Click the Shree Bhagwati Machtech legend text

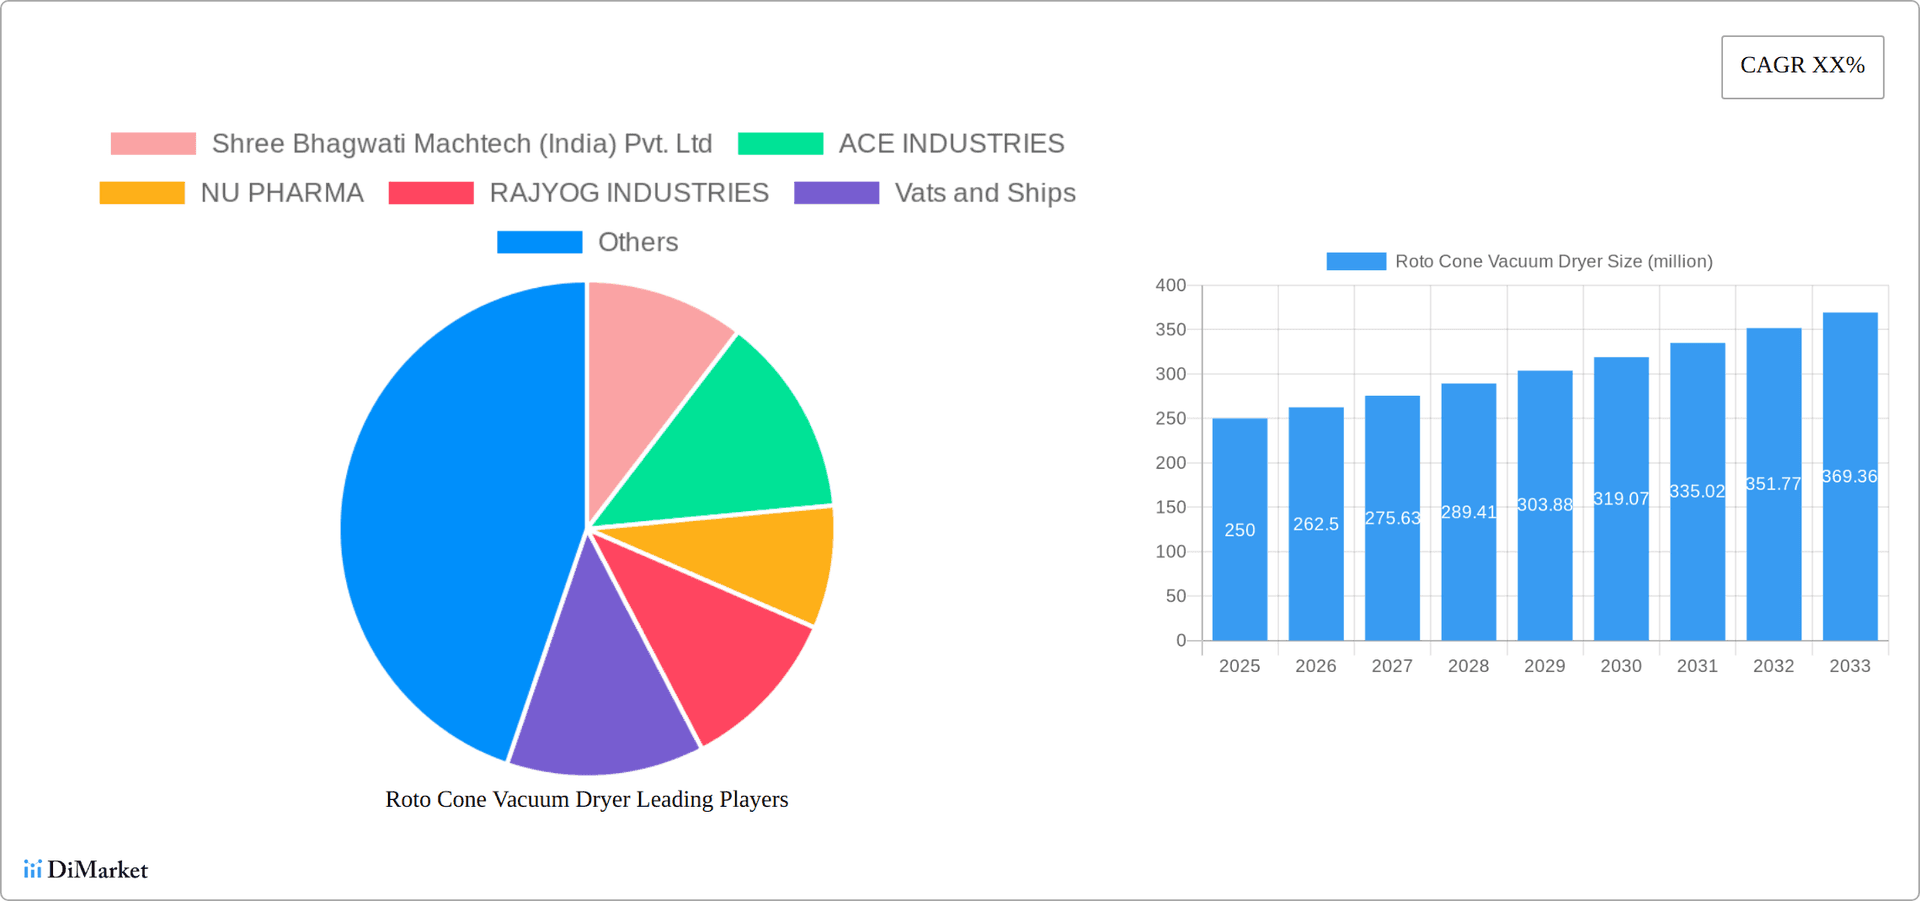coord(462,143)
